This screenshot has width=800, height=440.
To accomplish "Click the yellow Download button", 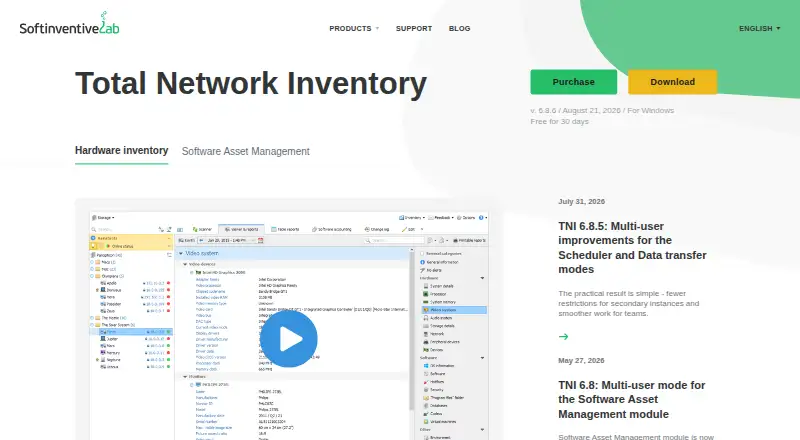I will tap(672, 82).
